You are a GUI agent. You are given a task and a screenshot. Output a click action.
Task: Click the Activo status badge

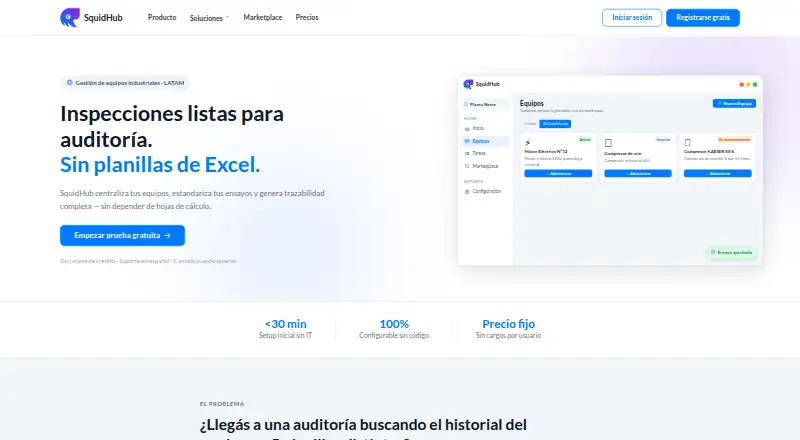pos(585,139)
